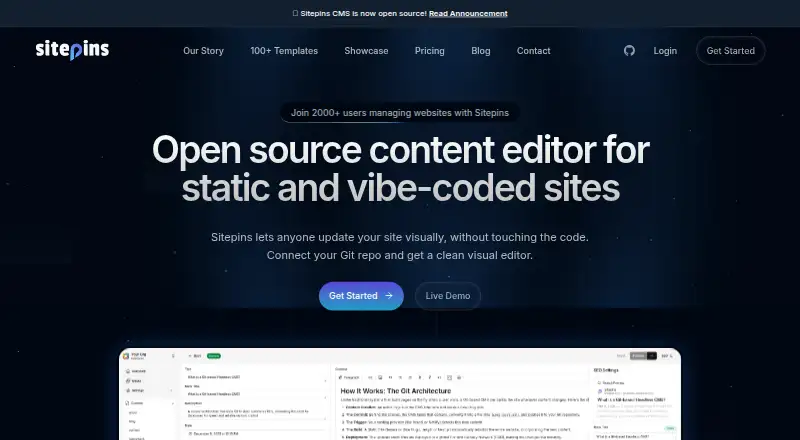Launch the Live Demo

tap(448, 296)
